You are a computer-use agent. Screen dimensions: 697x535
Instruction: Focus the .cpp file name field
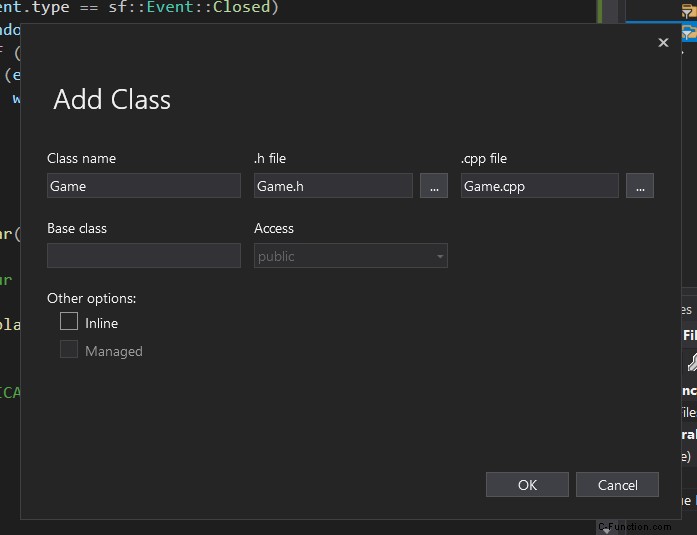tap(539, 186)
